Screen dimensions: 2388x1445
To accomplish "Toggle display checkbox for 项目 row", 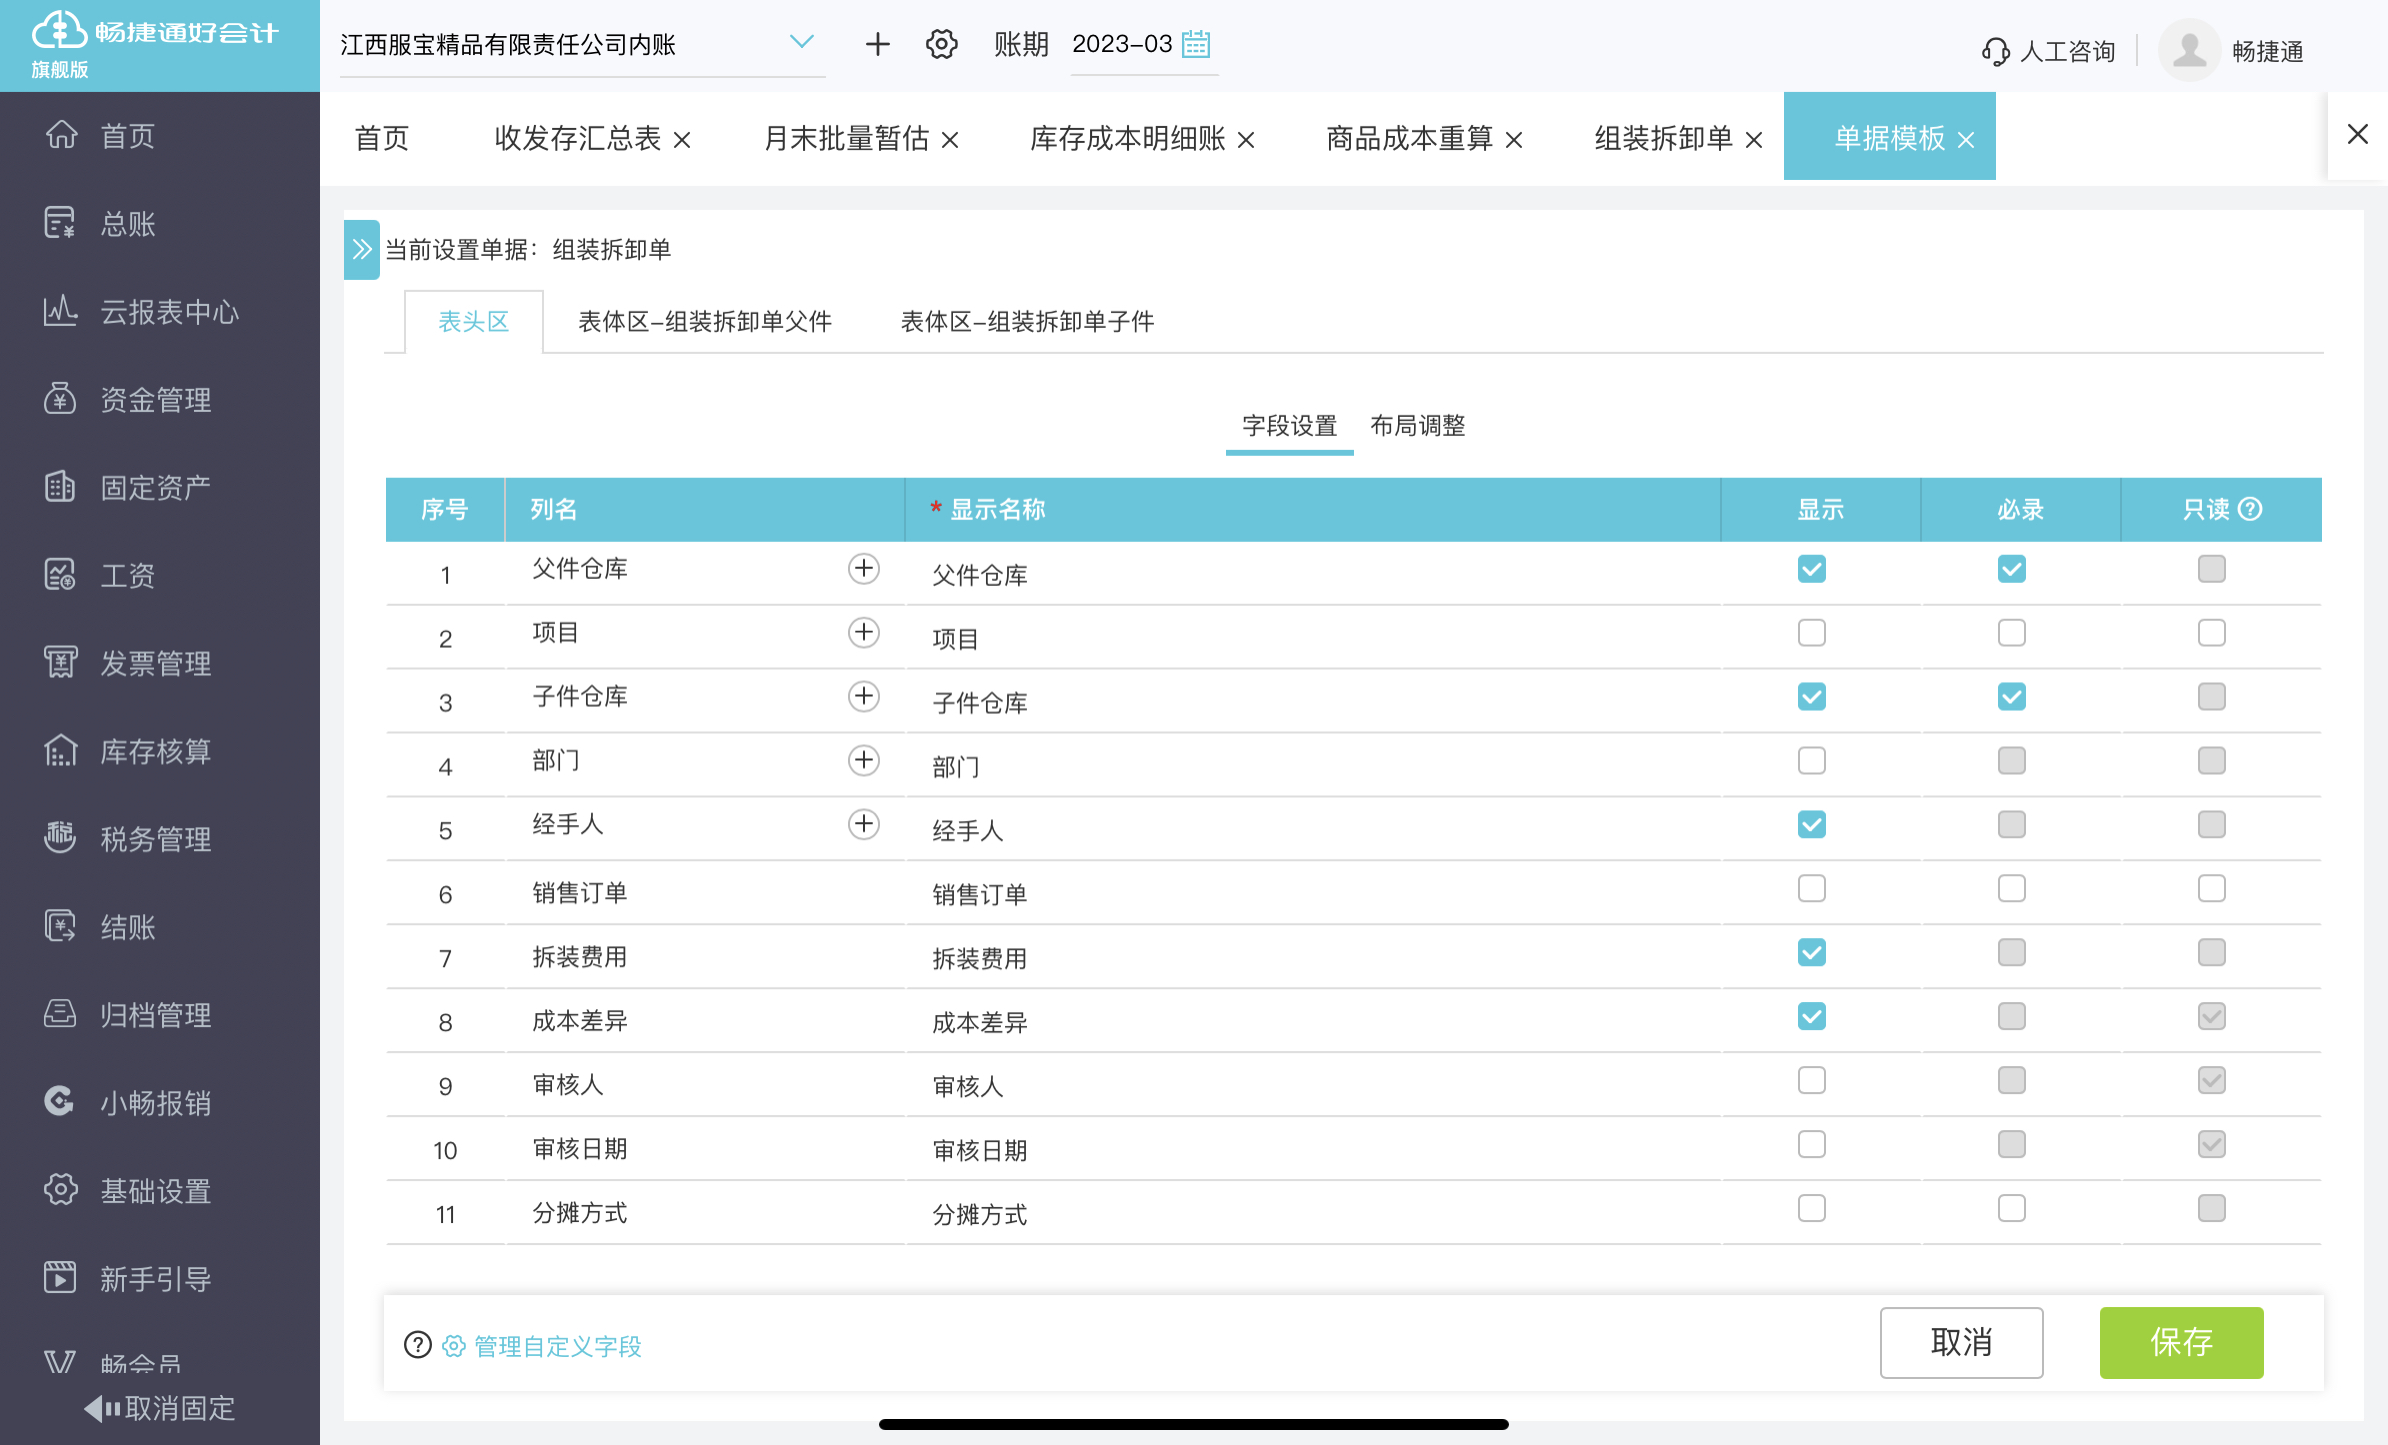I will (1811, 631).
